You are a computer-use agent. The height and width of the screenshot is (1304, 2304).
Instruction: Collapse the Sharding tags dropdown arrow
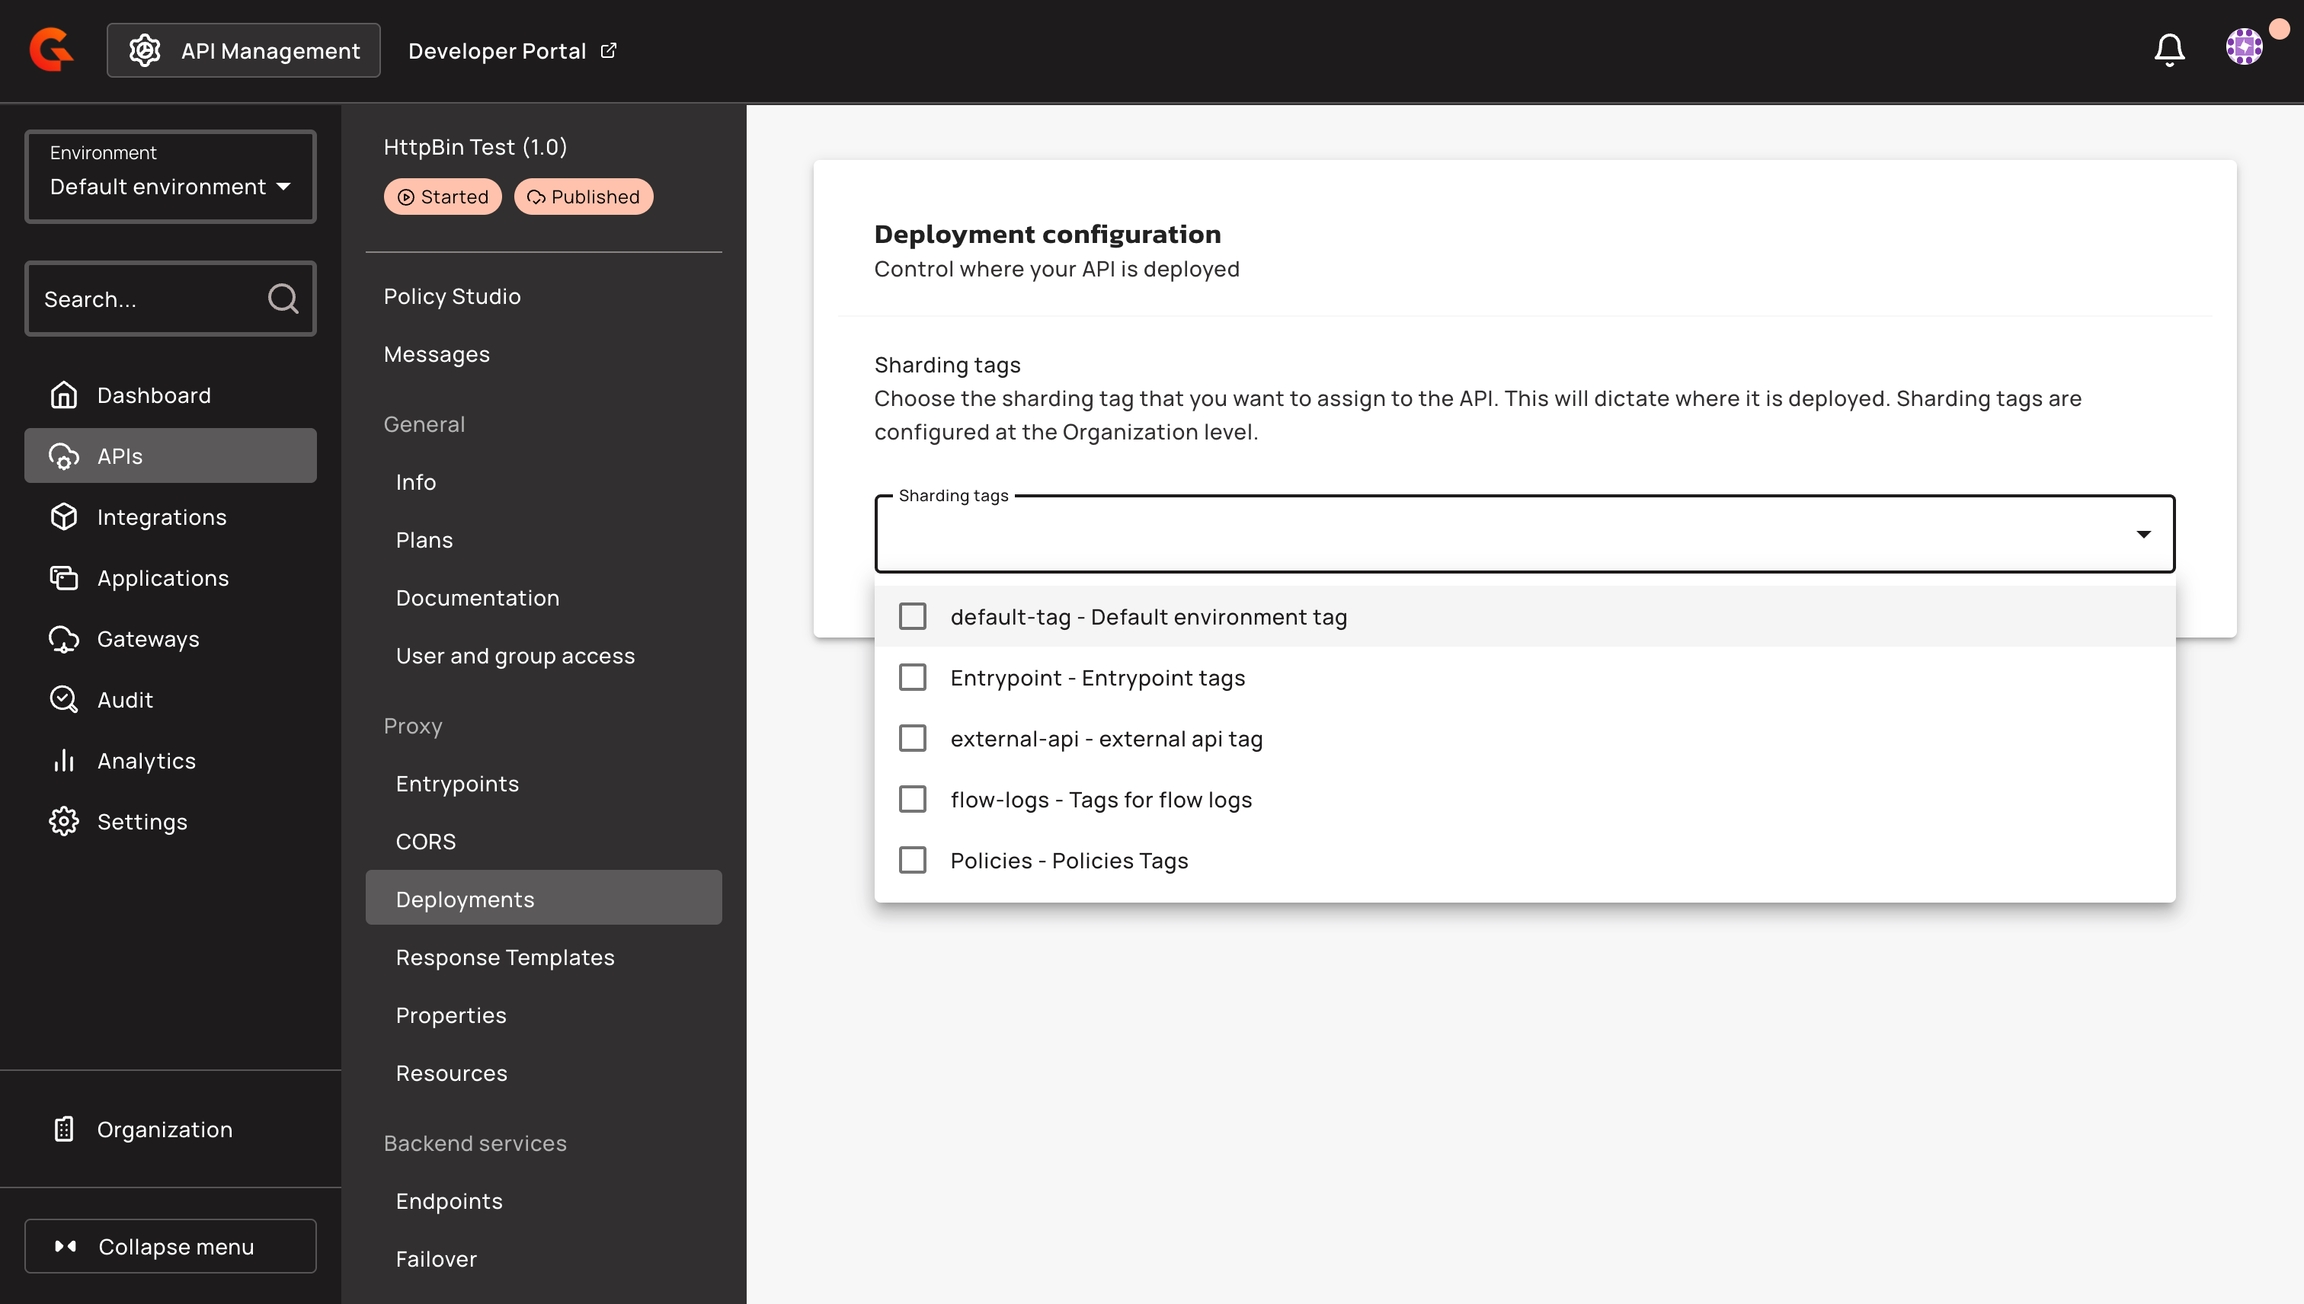[2143, 534]
